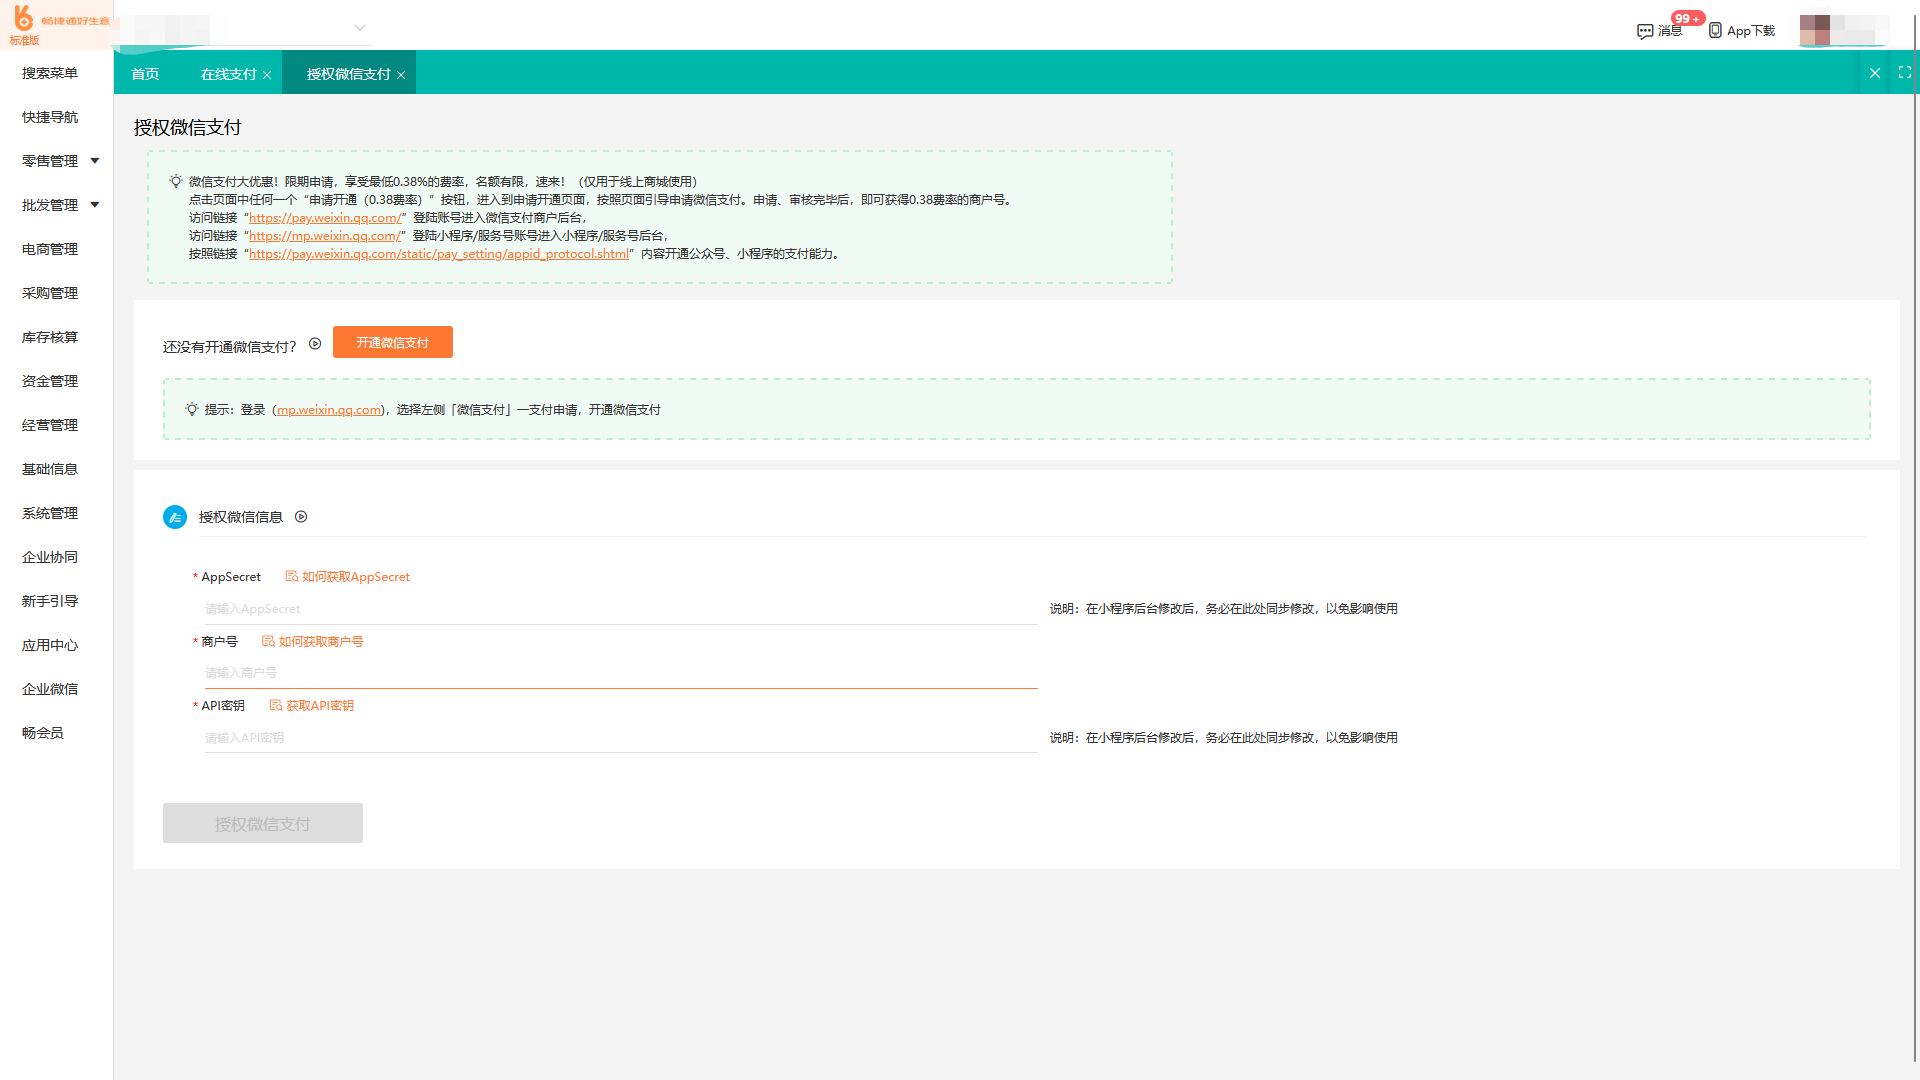Select 首页 menu item

coord(145,74)
